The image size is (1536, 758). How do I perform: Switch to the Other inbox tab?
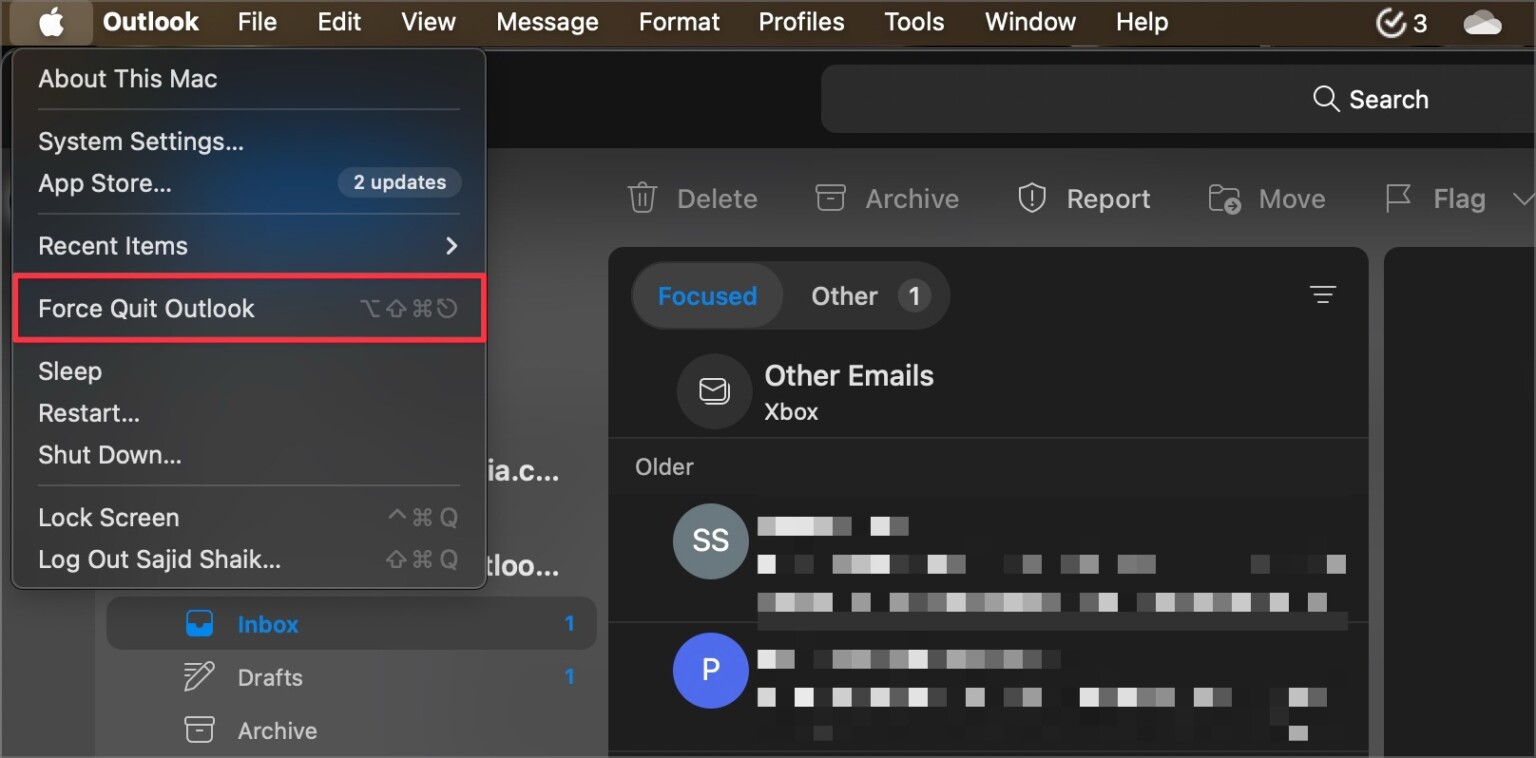(843, 295)
